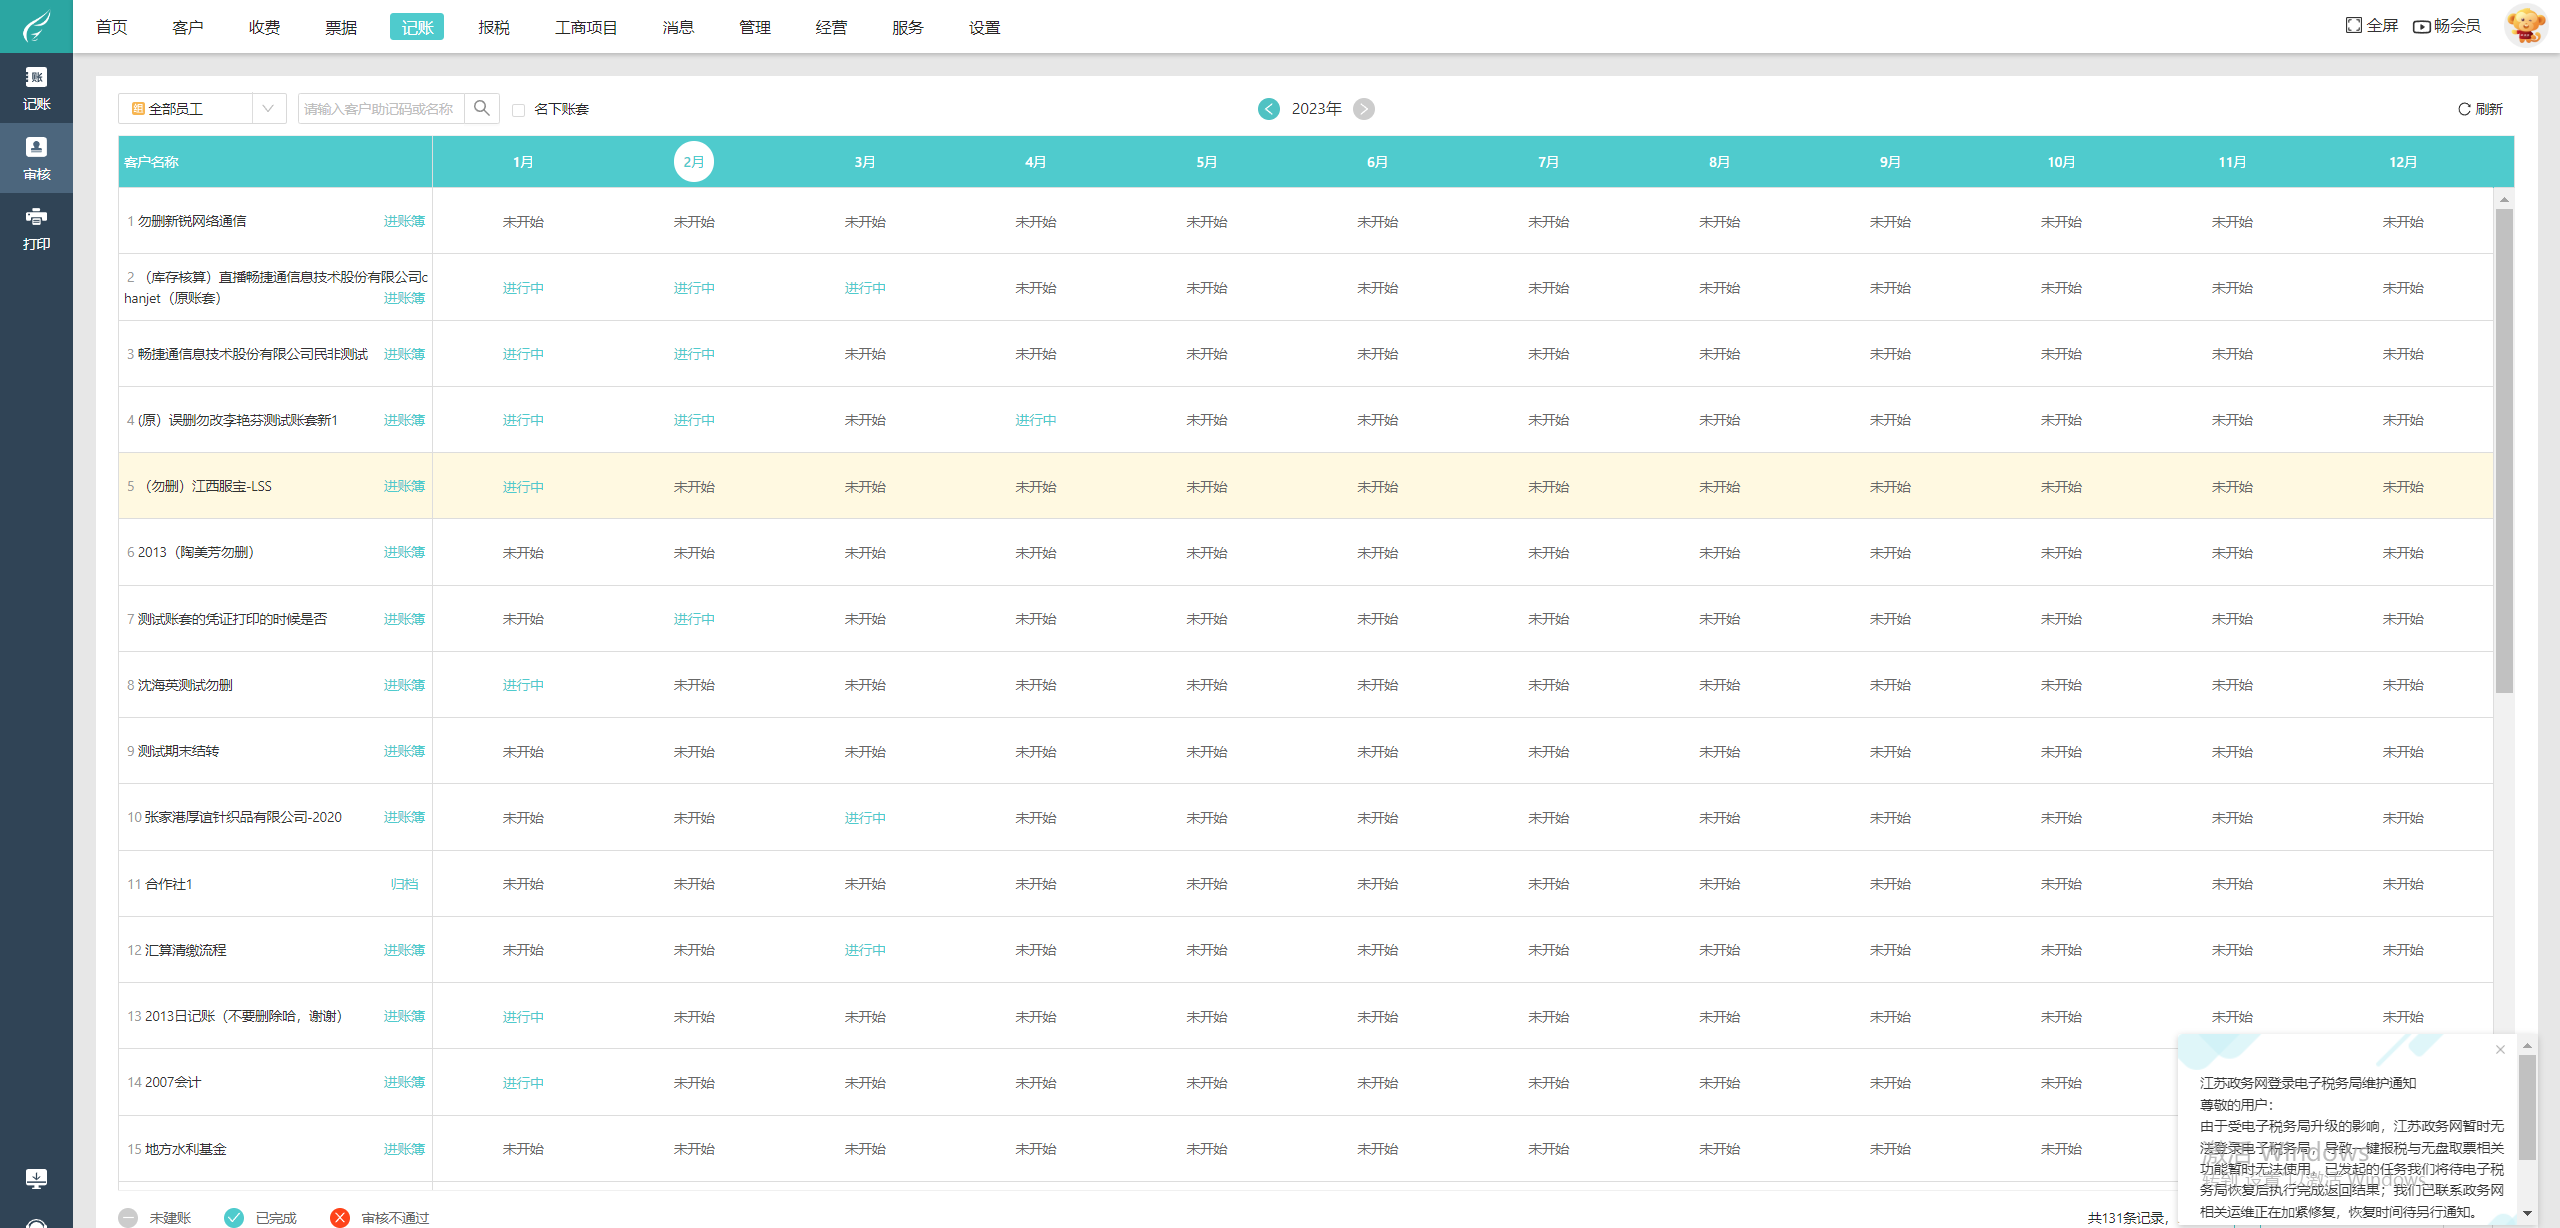Click the customer name input field
The image size is (2560, 1228).
pos(377,108)
